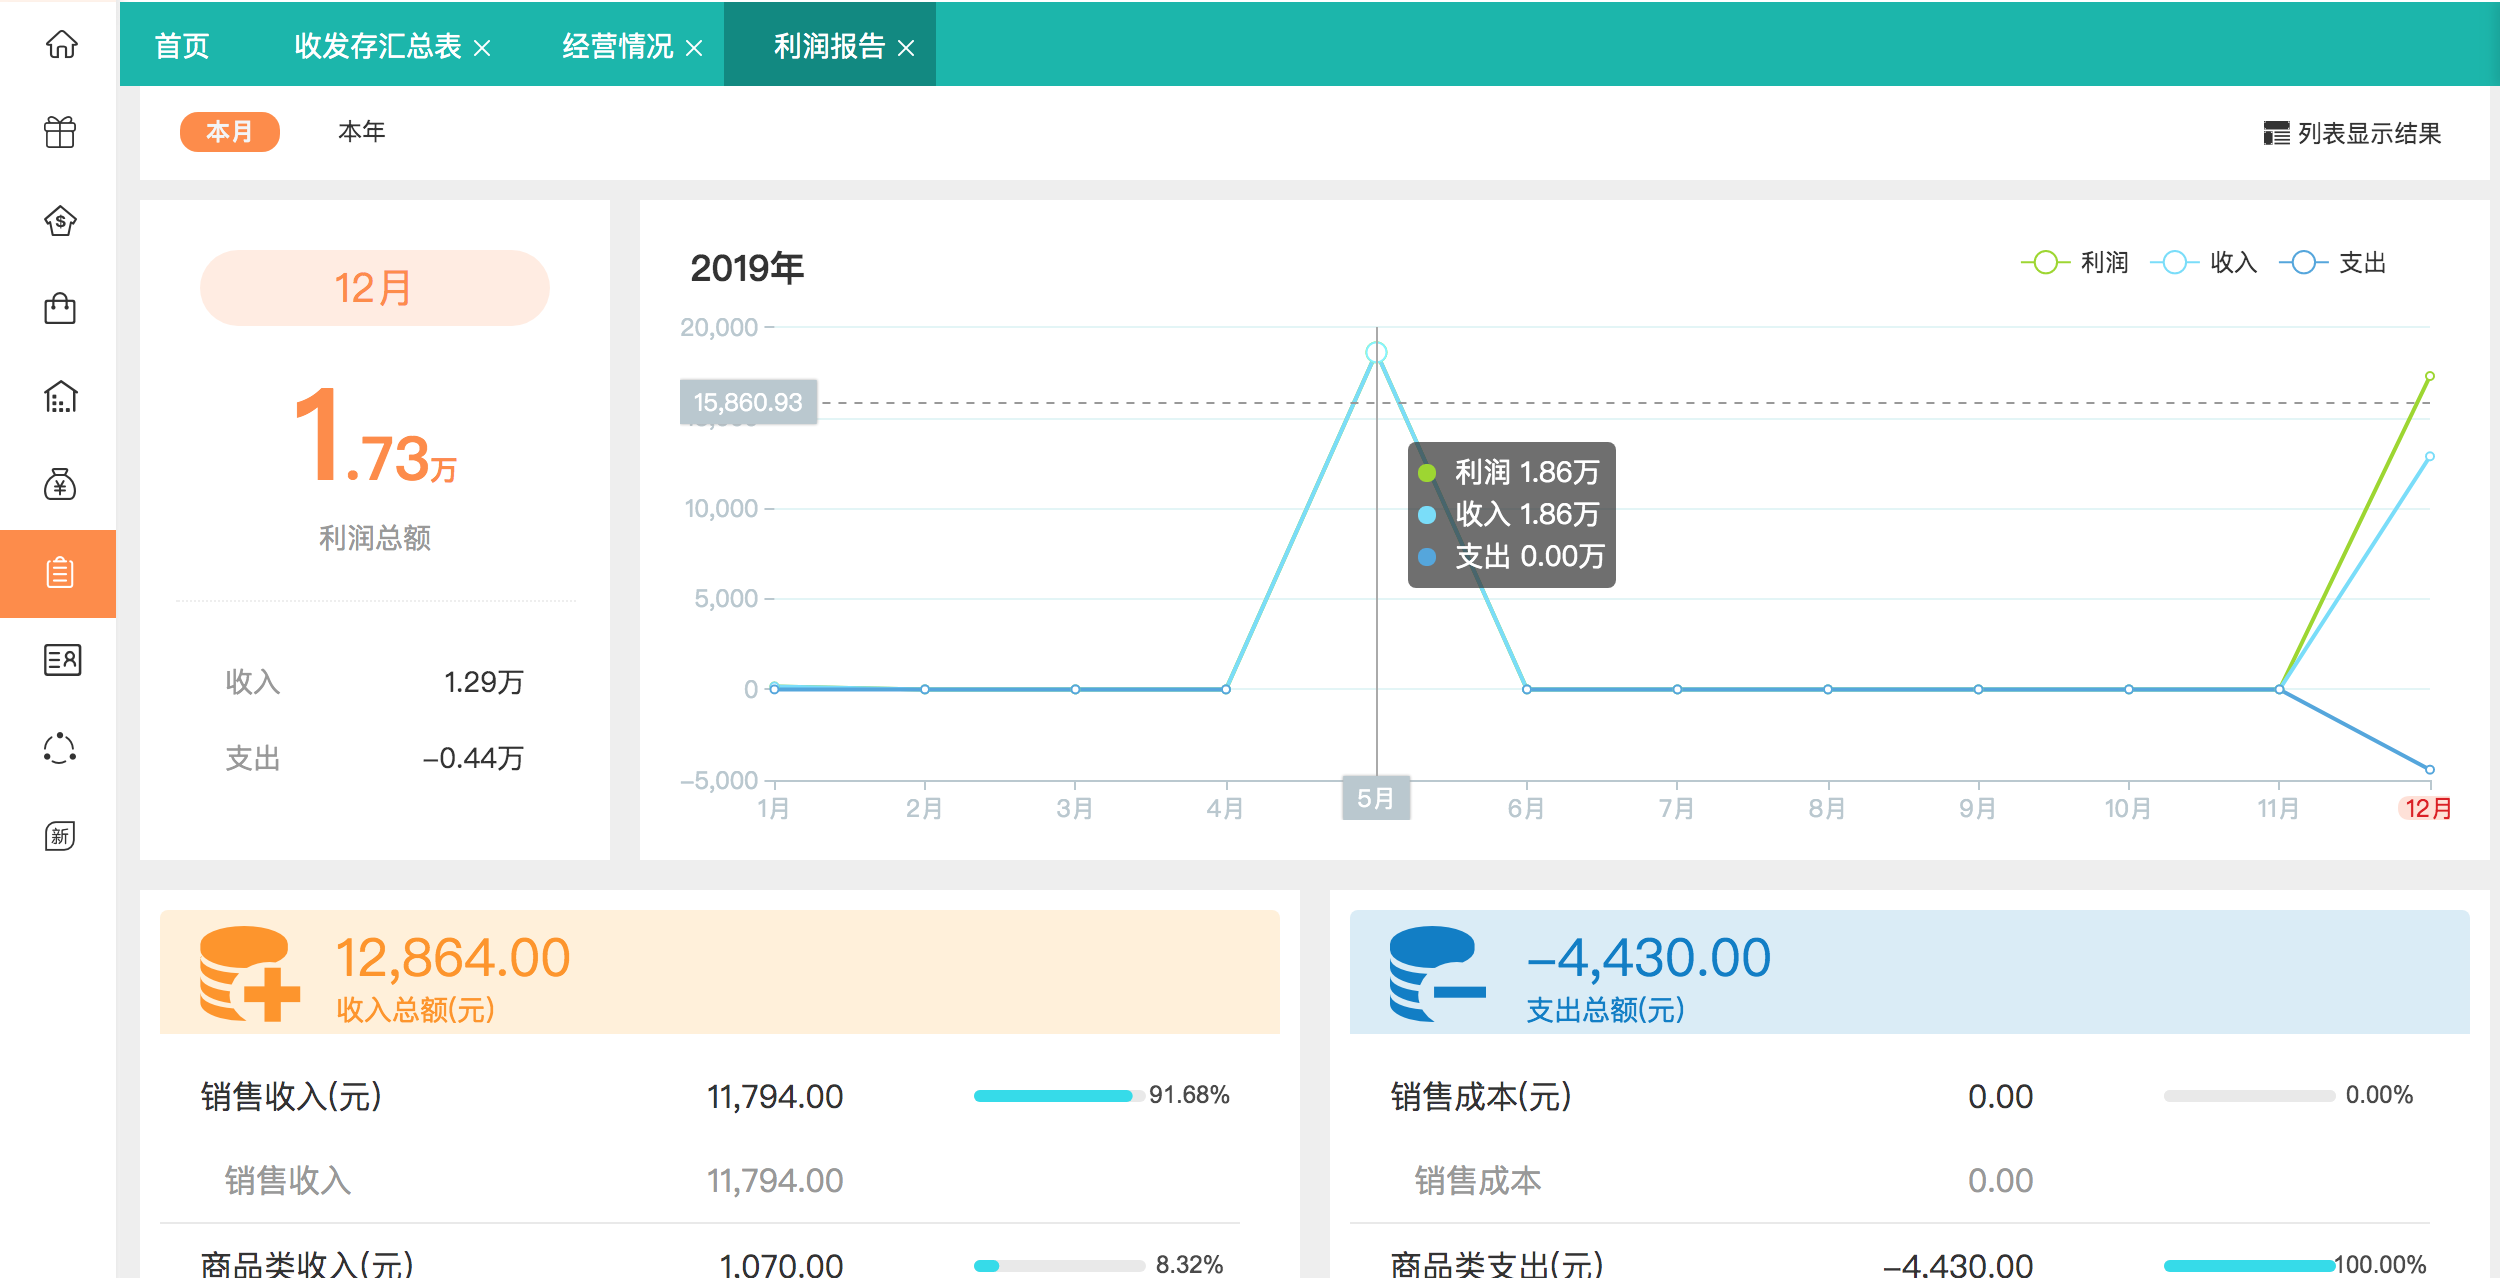
Task: Click the reports/document sidebar icon
Action: [x=62, y=572]
